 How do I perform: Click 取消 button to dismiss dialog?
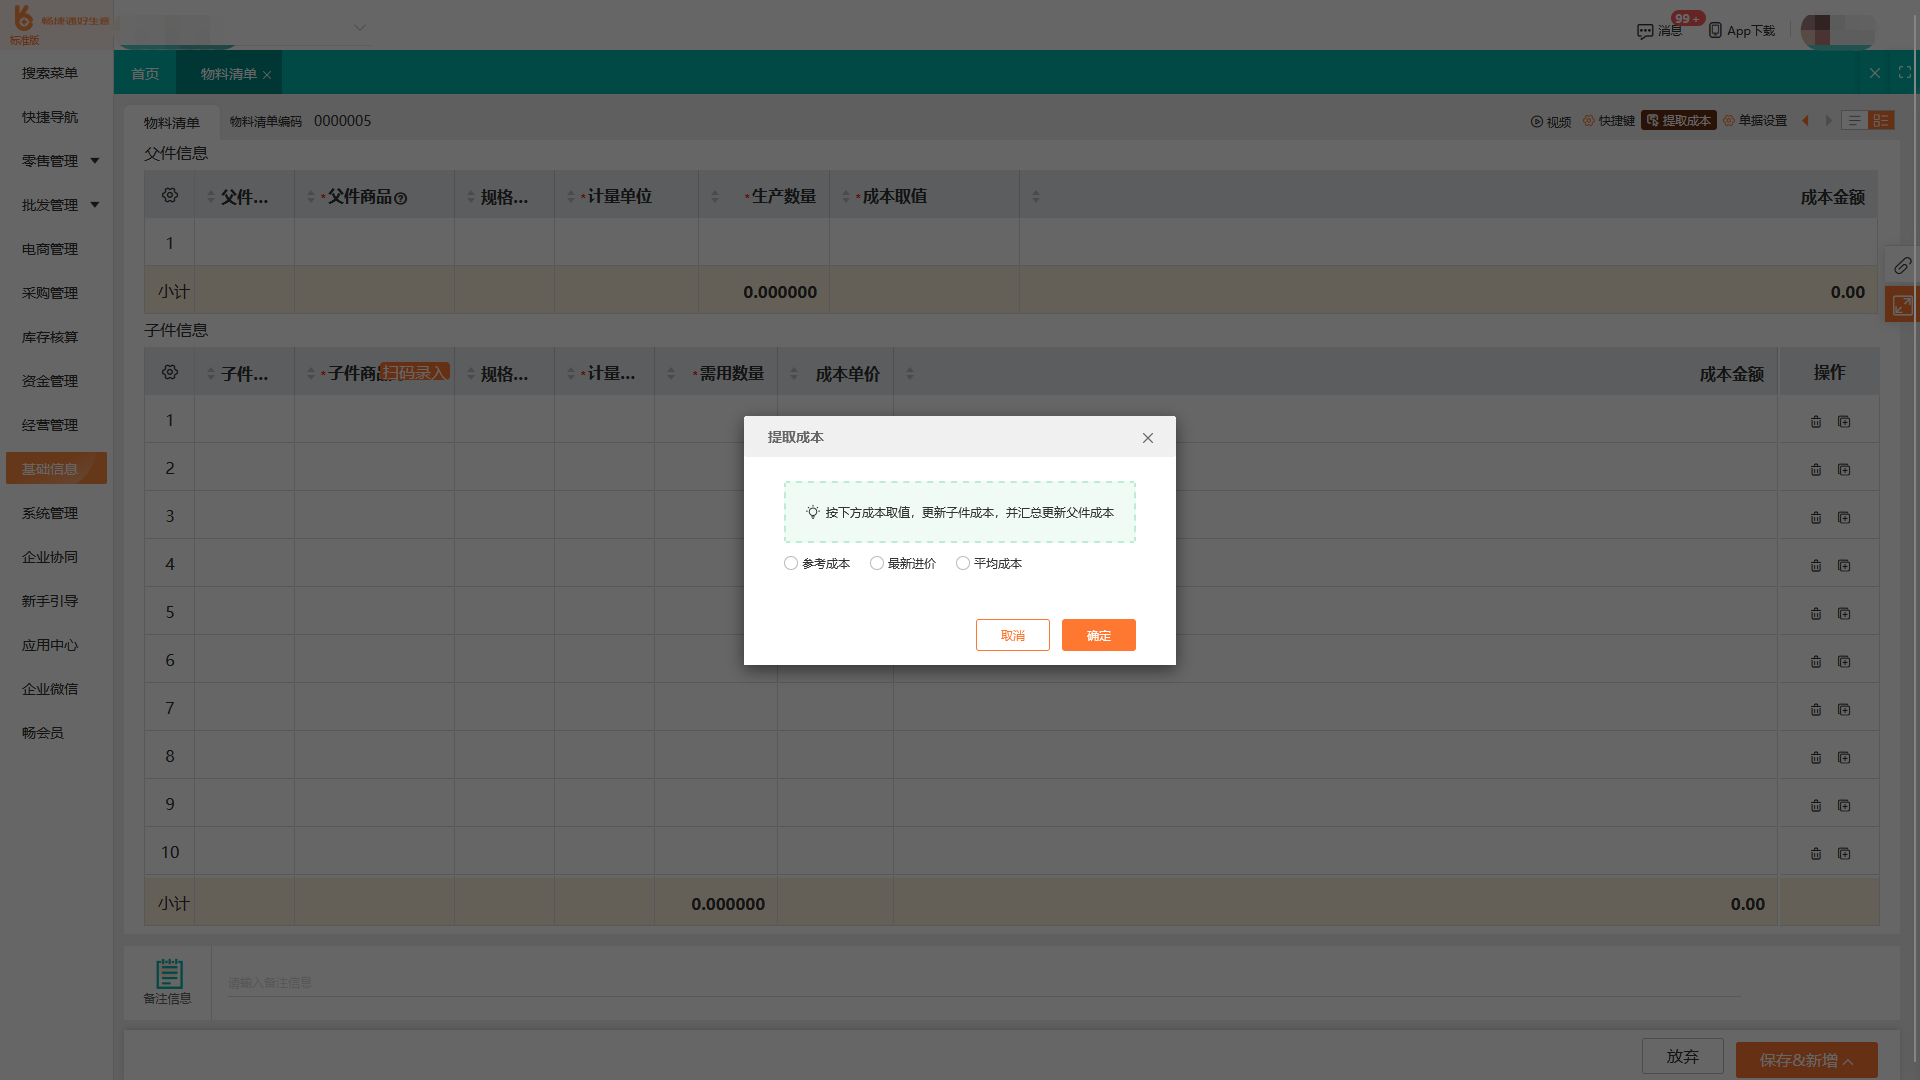[1013, 634]
